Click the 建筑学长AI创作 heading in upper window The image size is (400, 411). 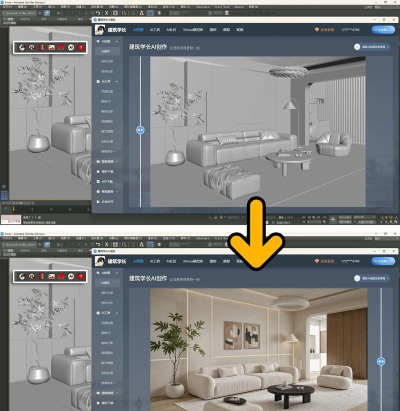pos(148,47)
